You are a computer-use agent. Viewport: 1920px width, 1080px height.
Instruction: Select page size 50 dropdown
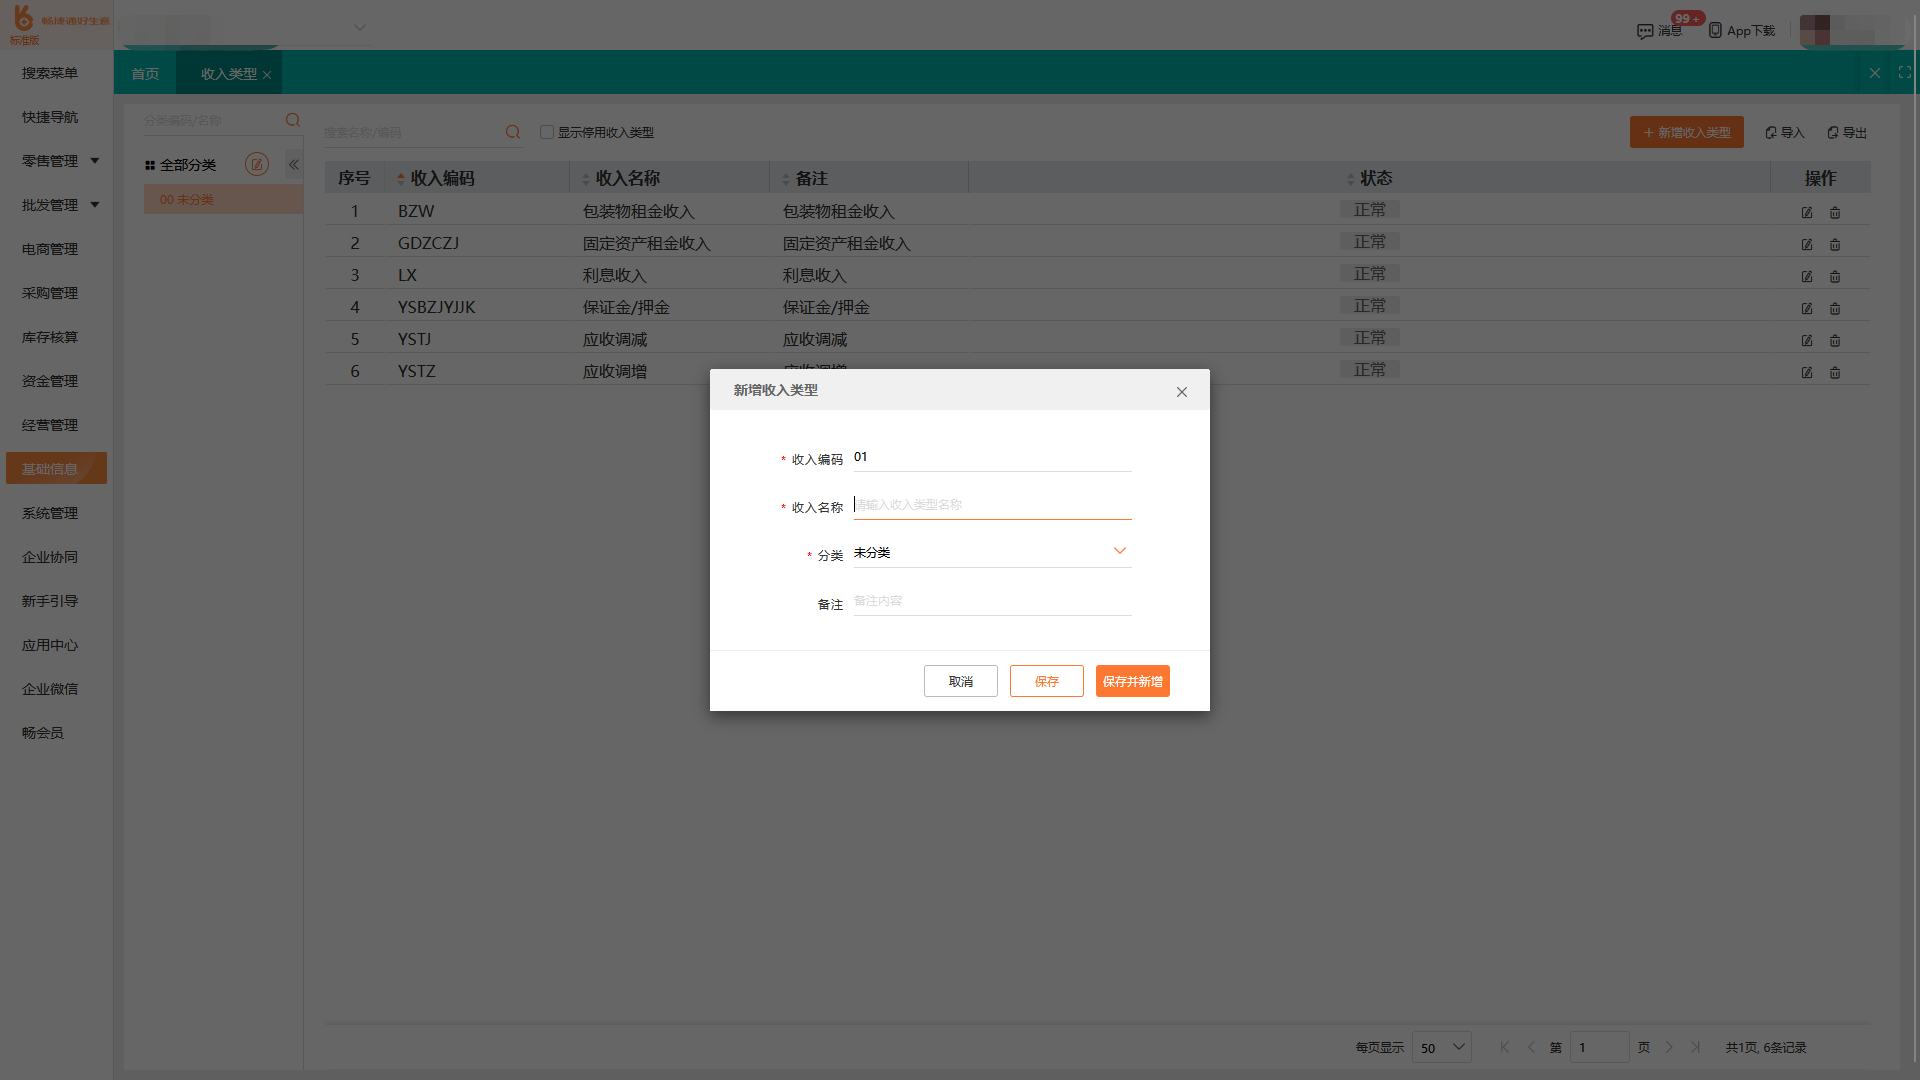coord(1441,1046)
